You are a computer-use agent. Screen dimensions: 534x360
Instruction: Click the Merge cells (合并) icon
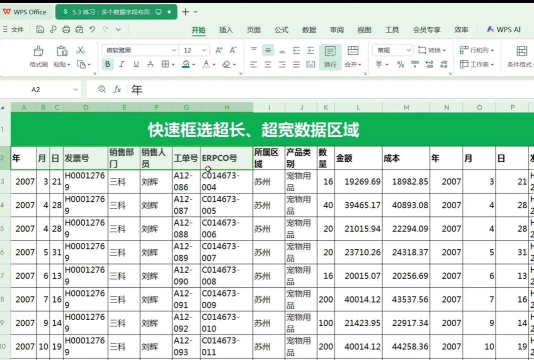[353, 51]
